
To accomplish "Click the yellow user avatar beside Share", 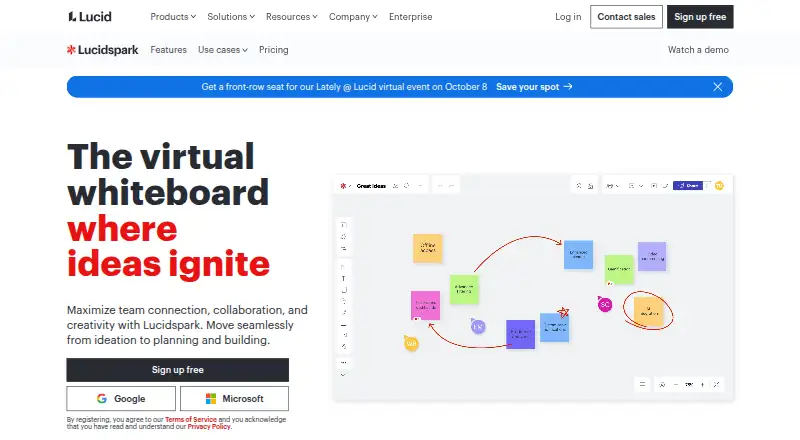I will click(719, 186).
